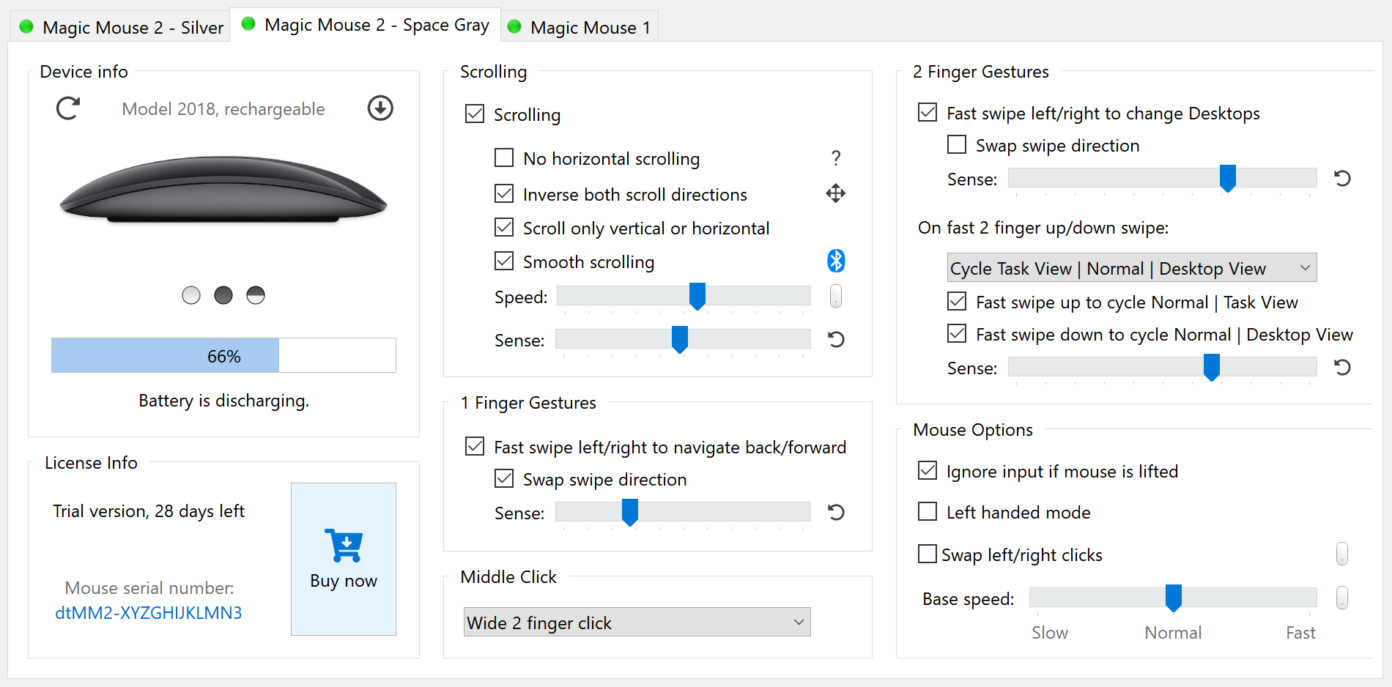This screenshot has height=687, width=1392.
Task: Disable Smooth scrolling
Action: tap(505, 261)
